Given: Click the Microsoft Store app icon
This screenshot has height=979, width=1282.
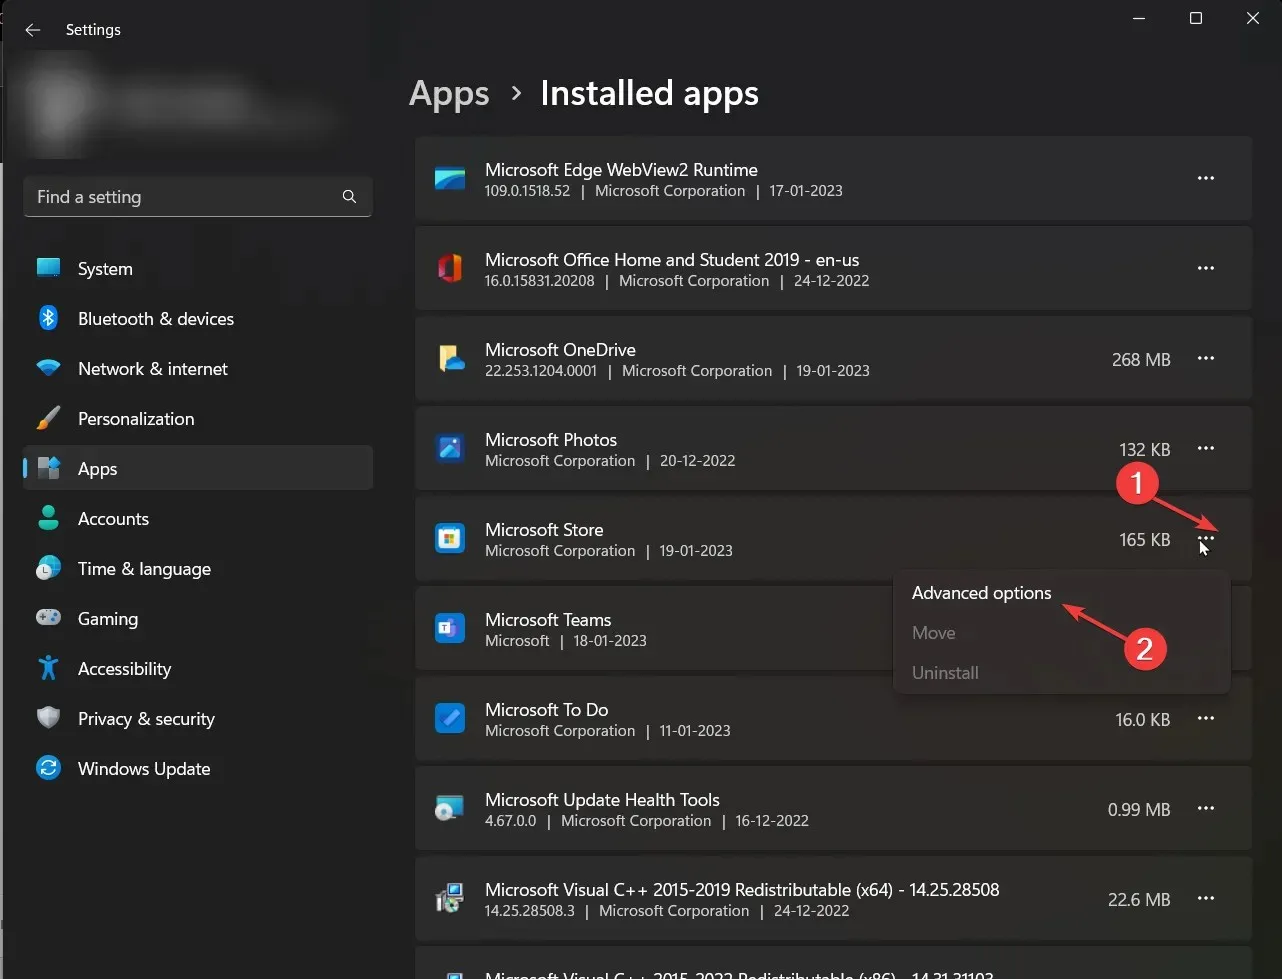Looking at the screenshot, I should (x=450, y=538).
